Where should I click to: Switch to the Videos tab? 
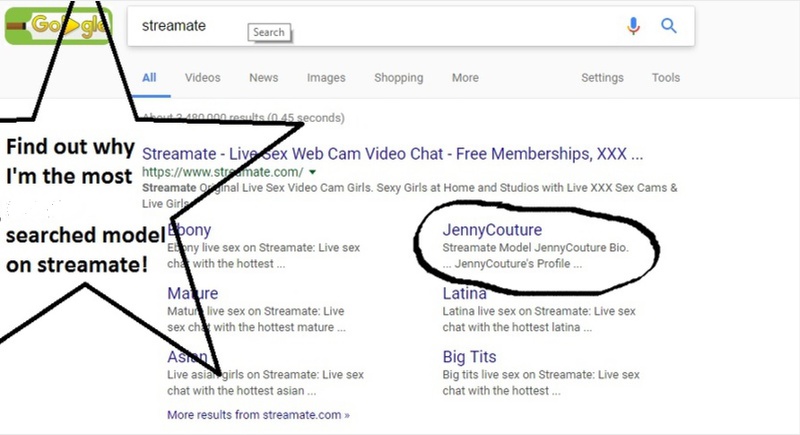tap(202, 78)
